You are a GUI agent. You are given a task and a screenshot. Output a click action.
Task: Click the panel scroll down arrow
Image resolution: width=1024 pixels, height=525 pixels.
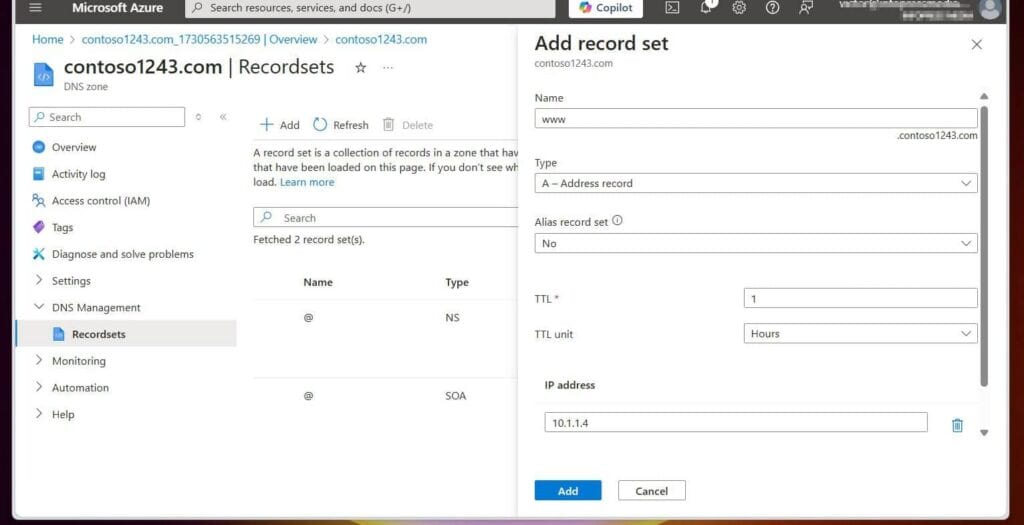pyautogui.click(x=984, y=432)
